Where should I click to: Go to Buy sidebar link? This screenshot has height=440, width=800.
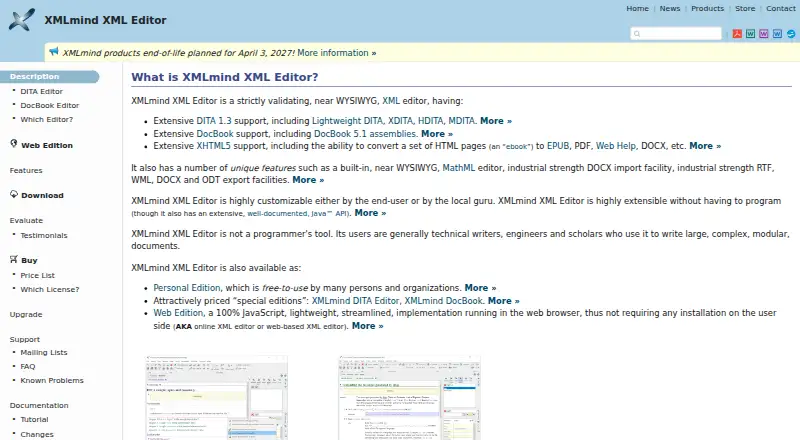tap(30, 260)
